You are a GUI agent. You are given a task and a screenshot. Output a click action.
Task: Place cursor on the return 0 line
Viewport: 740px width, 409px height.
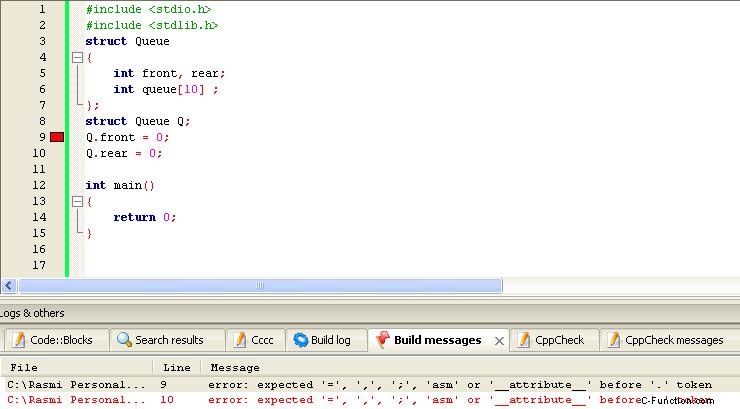[144, 217]
